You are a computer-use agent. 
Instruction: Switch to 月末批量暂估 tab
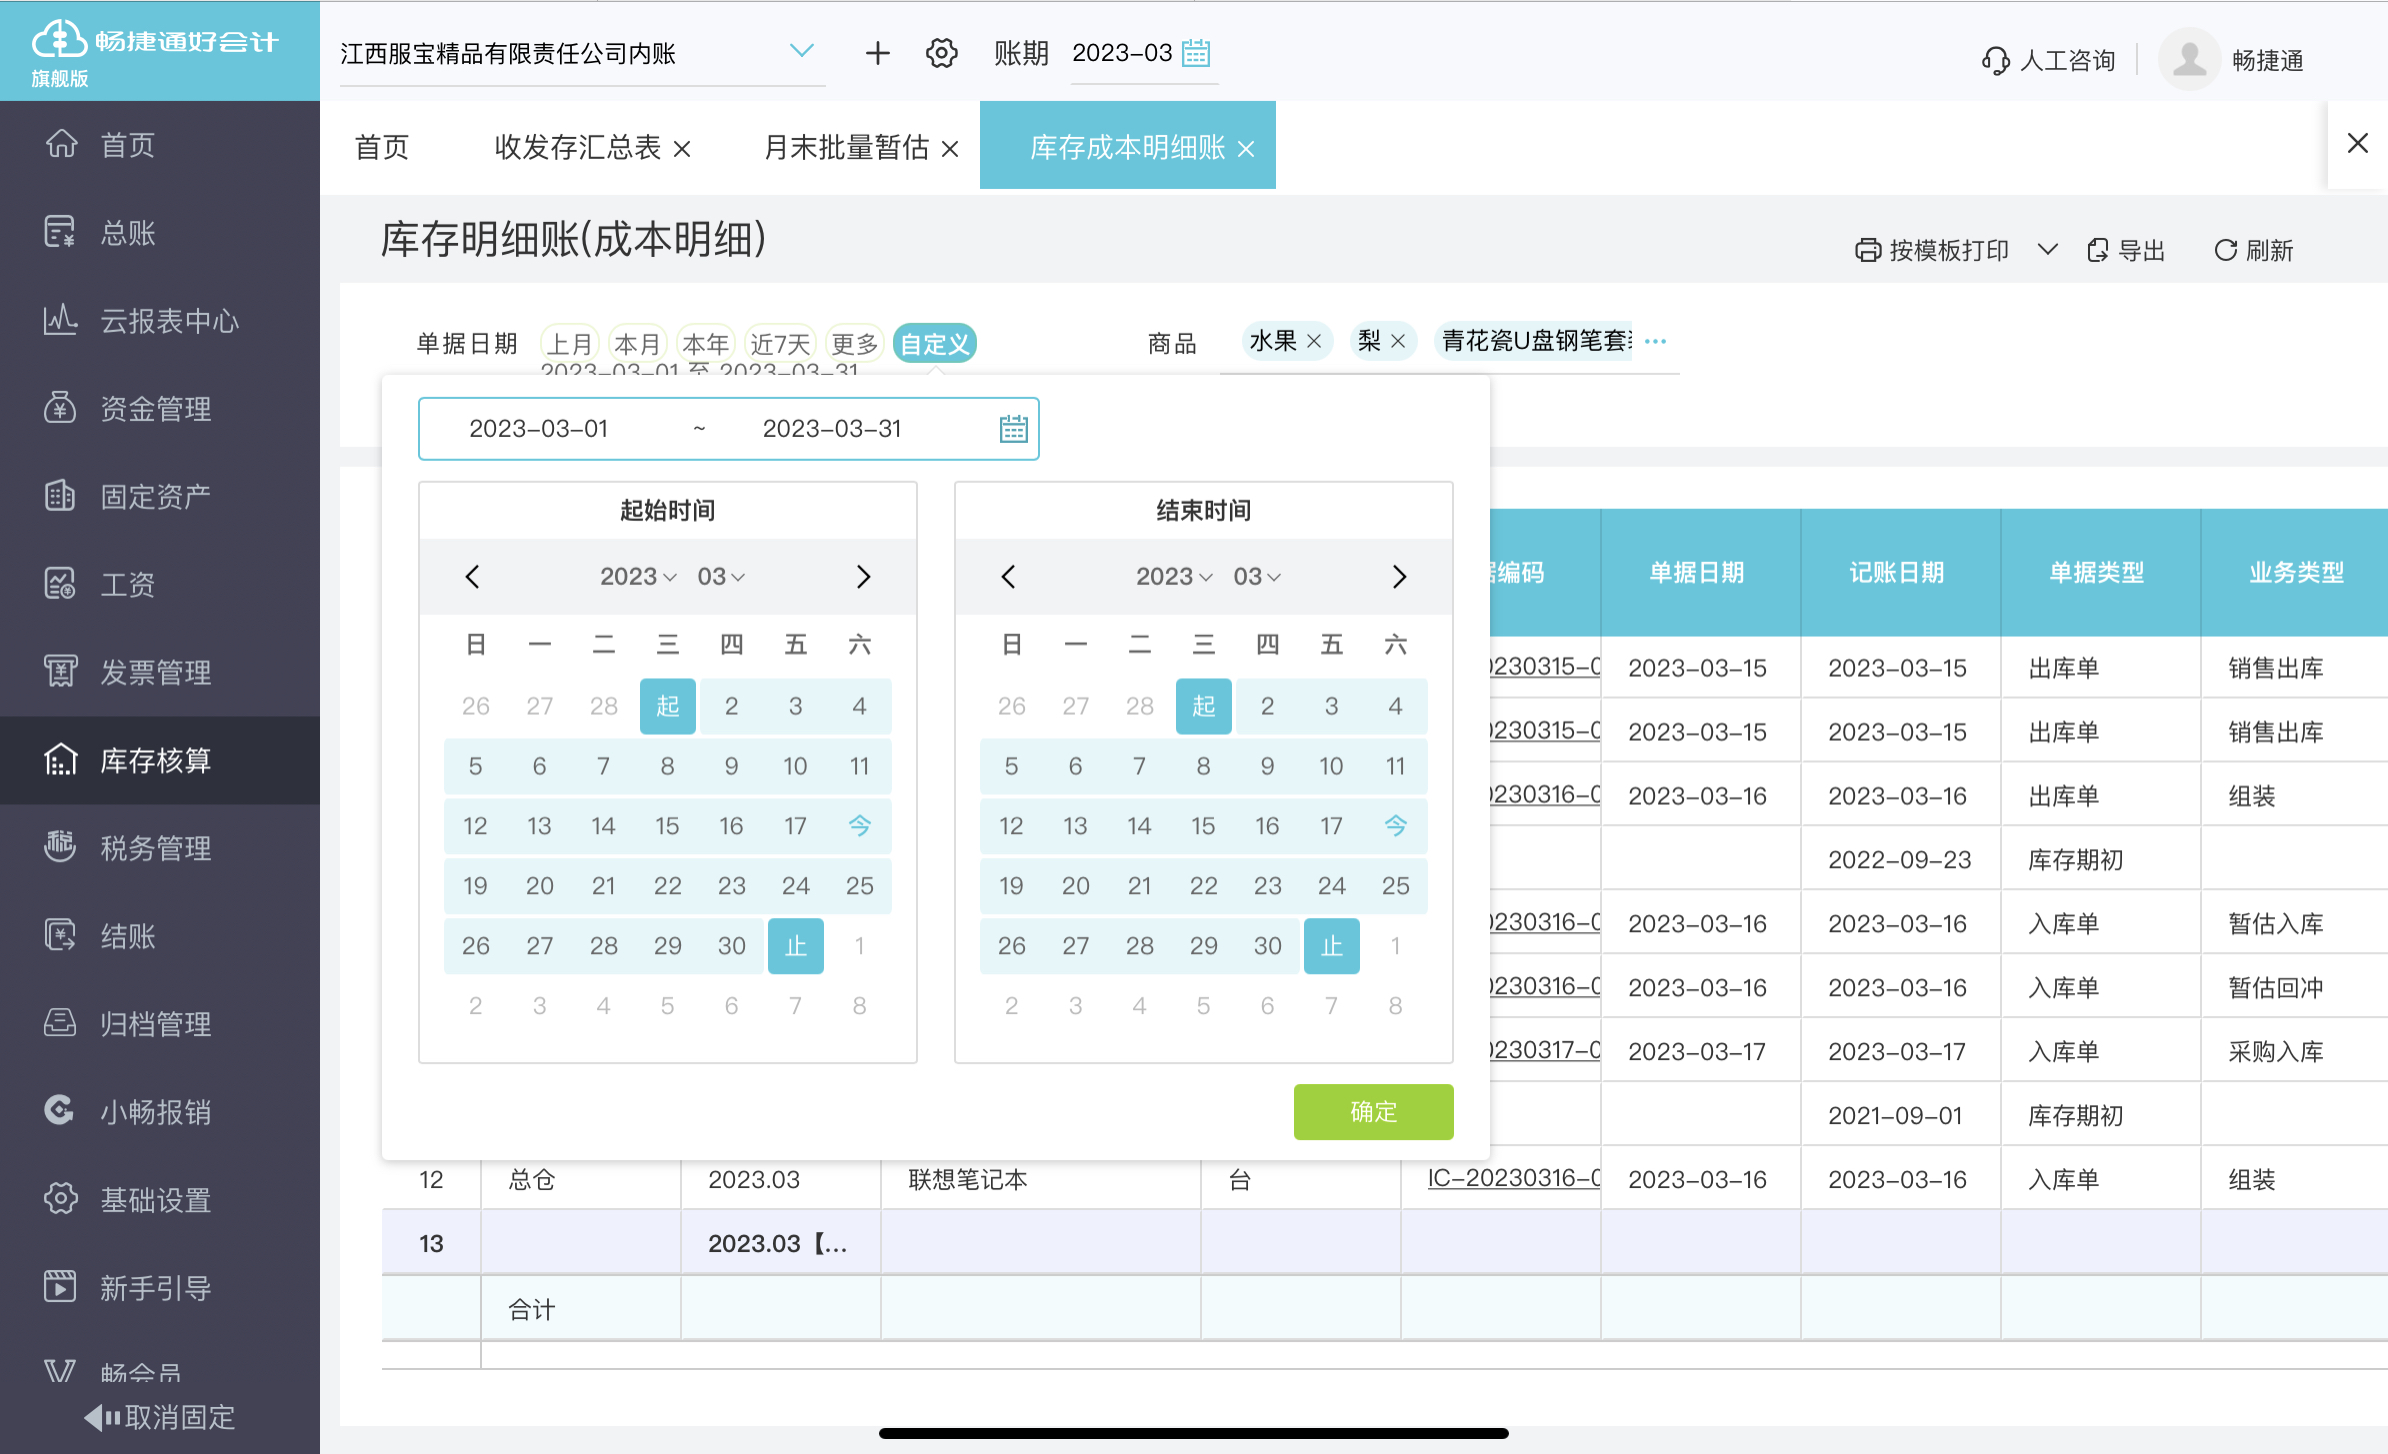click(848, 145)
